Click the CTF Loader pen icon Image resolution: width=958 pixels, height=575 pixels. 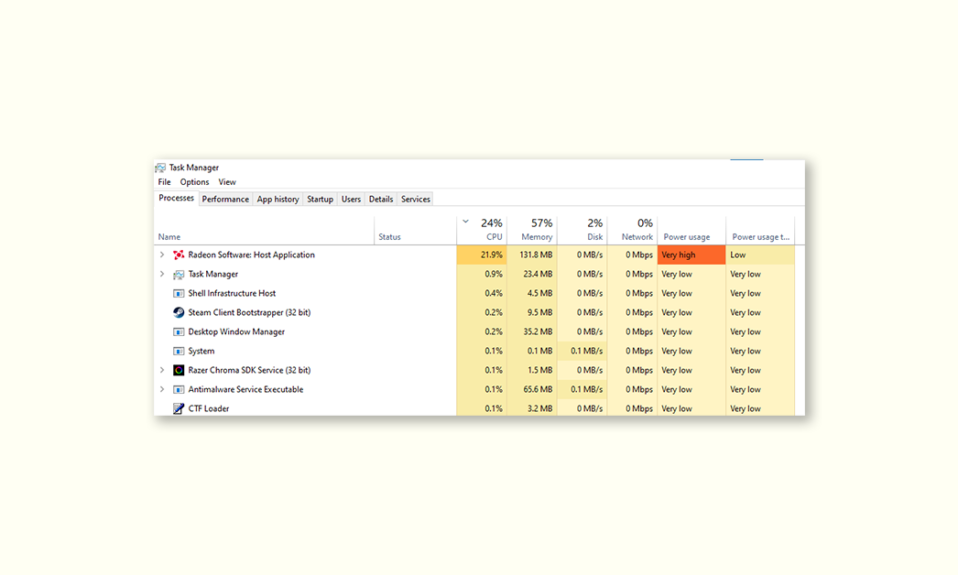click(x=179, y=409)
